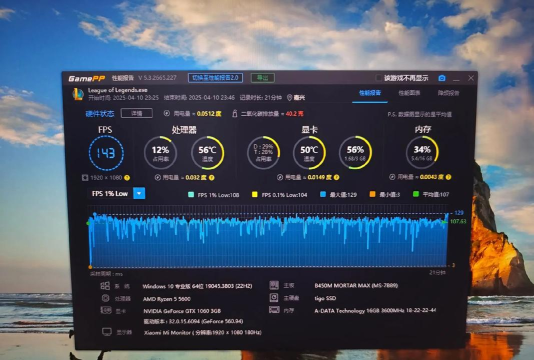Click the processor icon beside AMD Ryzen 5 5600
Viewport: 534px width, 360px height.
[106, 298]
